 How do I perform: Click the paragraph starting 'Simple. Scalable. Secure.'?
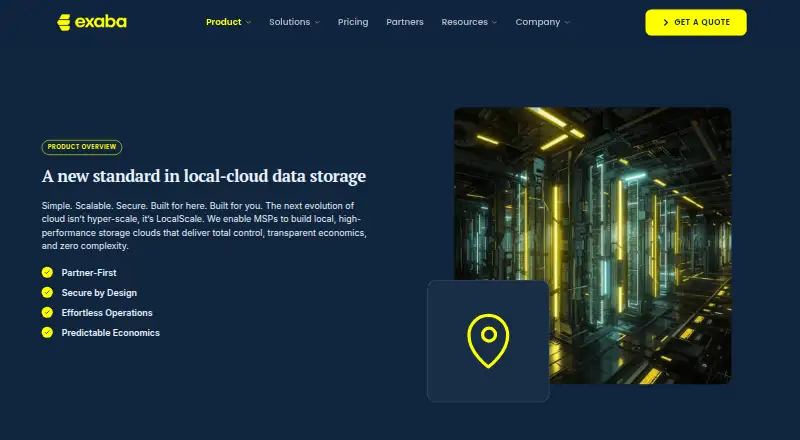tap(204, 226)
